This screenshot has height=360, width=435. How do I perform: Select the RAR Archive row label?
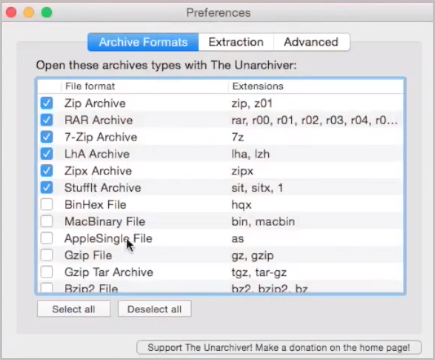[99, 120]
